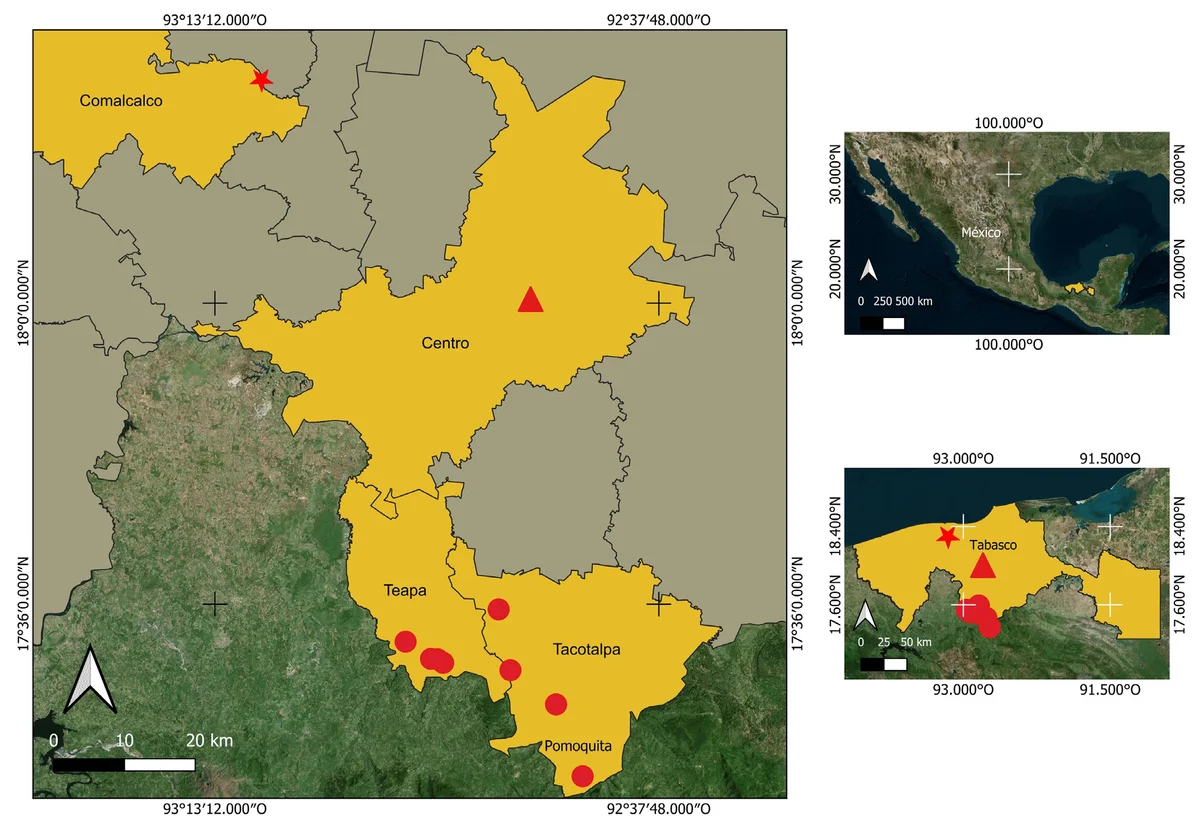Select the Teapa label on the map
The height and width of the screenshot is (828, 1200).
click(405, 591)
